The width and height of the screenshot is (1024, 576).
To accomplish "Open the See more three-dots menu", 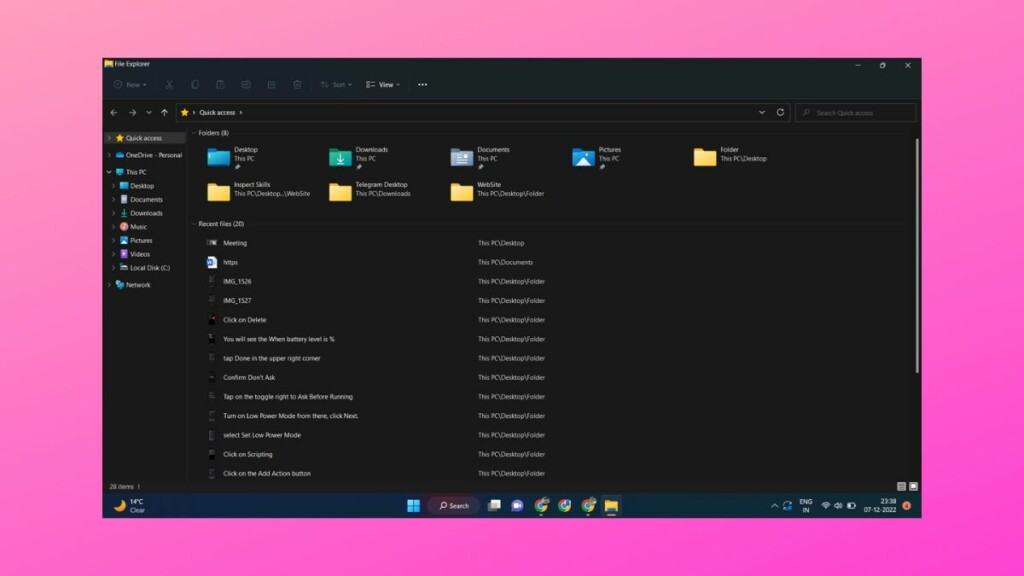I will [423, 84].
